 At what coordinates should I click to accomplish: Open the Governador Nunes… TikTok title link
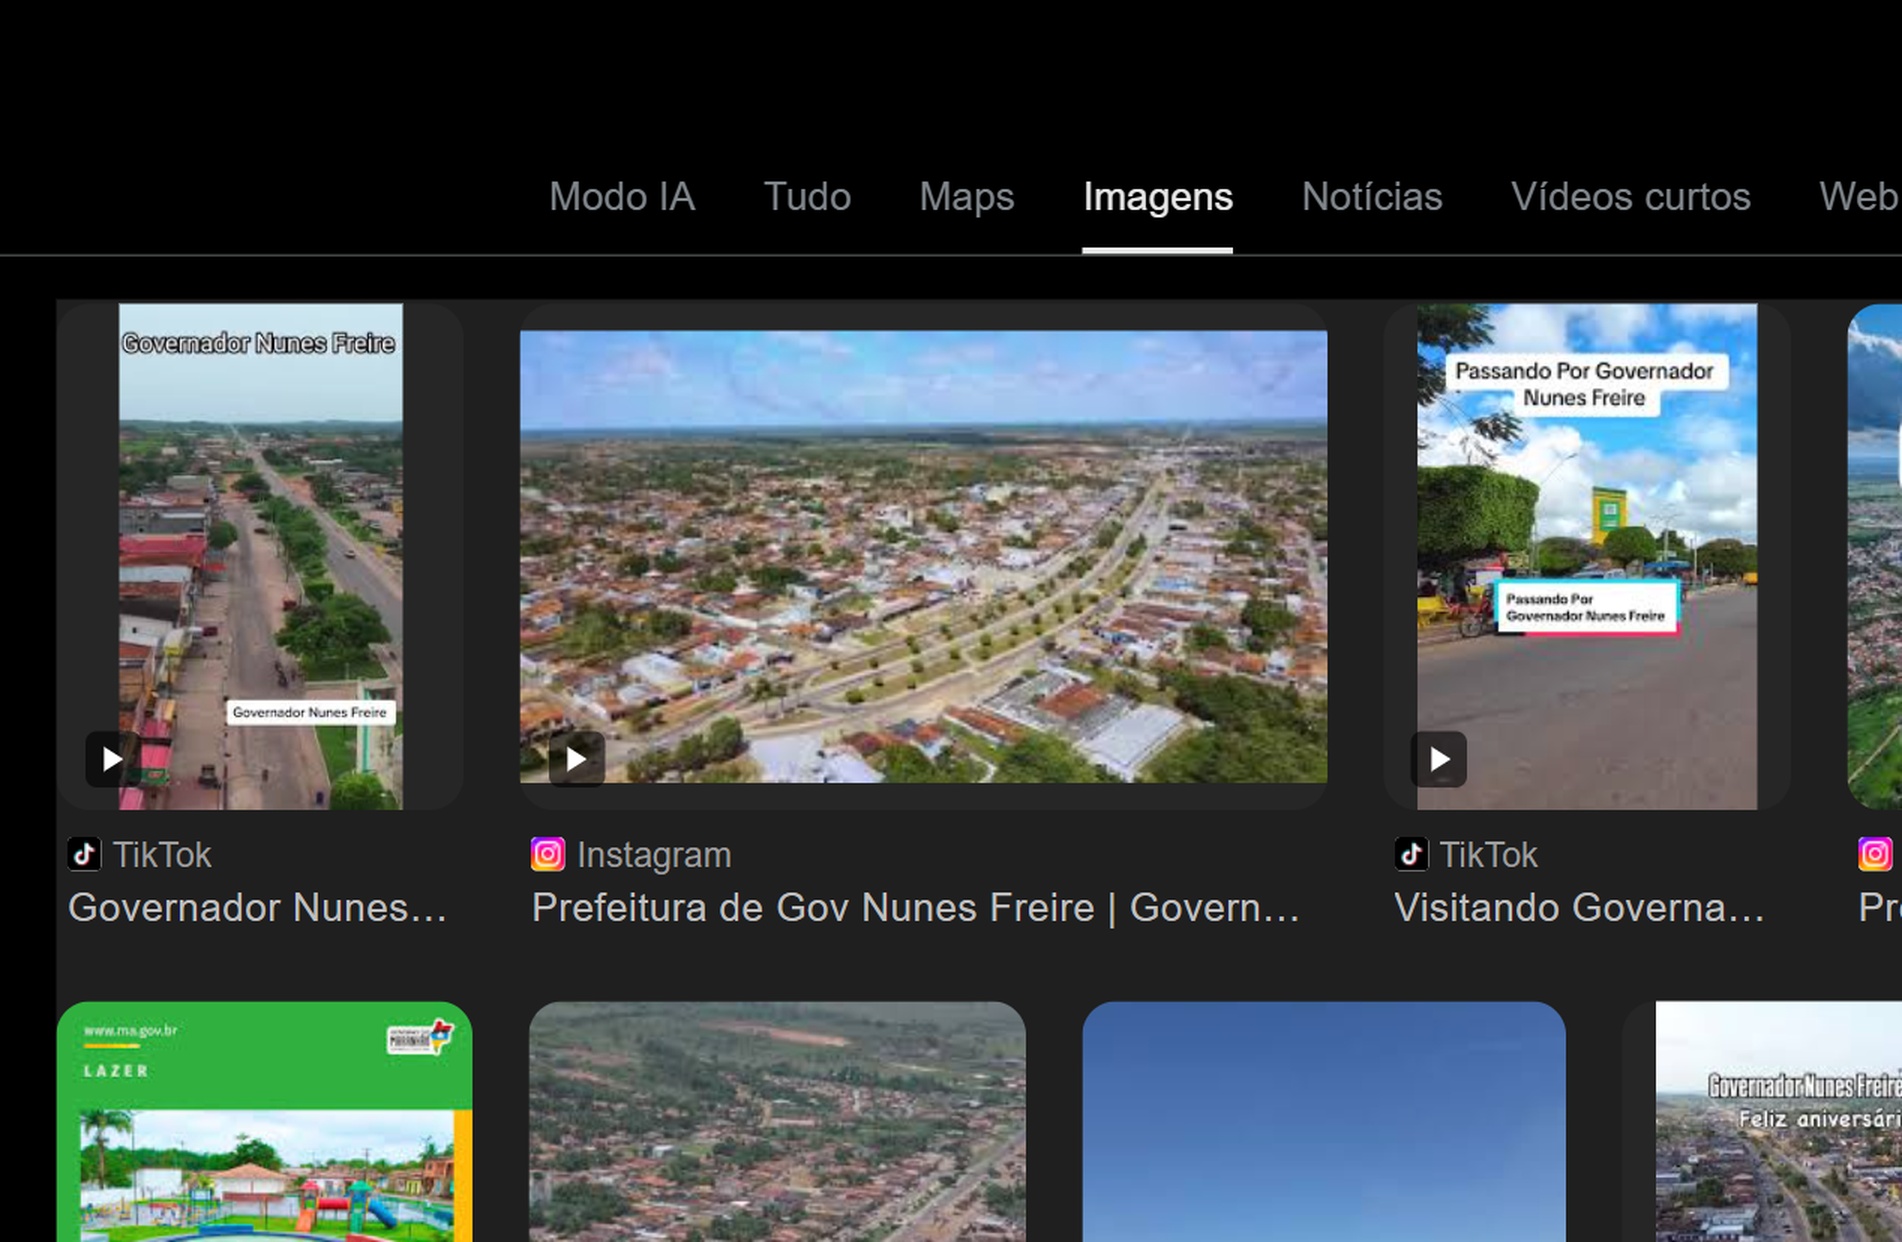pyautogui.click(x=257, y=908)
